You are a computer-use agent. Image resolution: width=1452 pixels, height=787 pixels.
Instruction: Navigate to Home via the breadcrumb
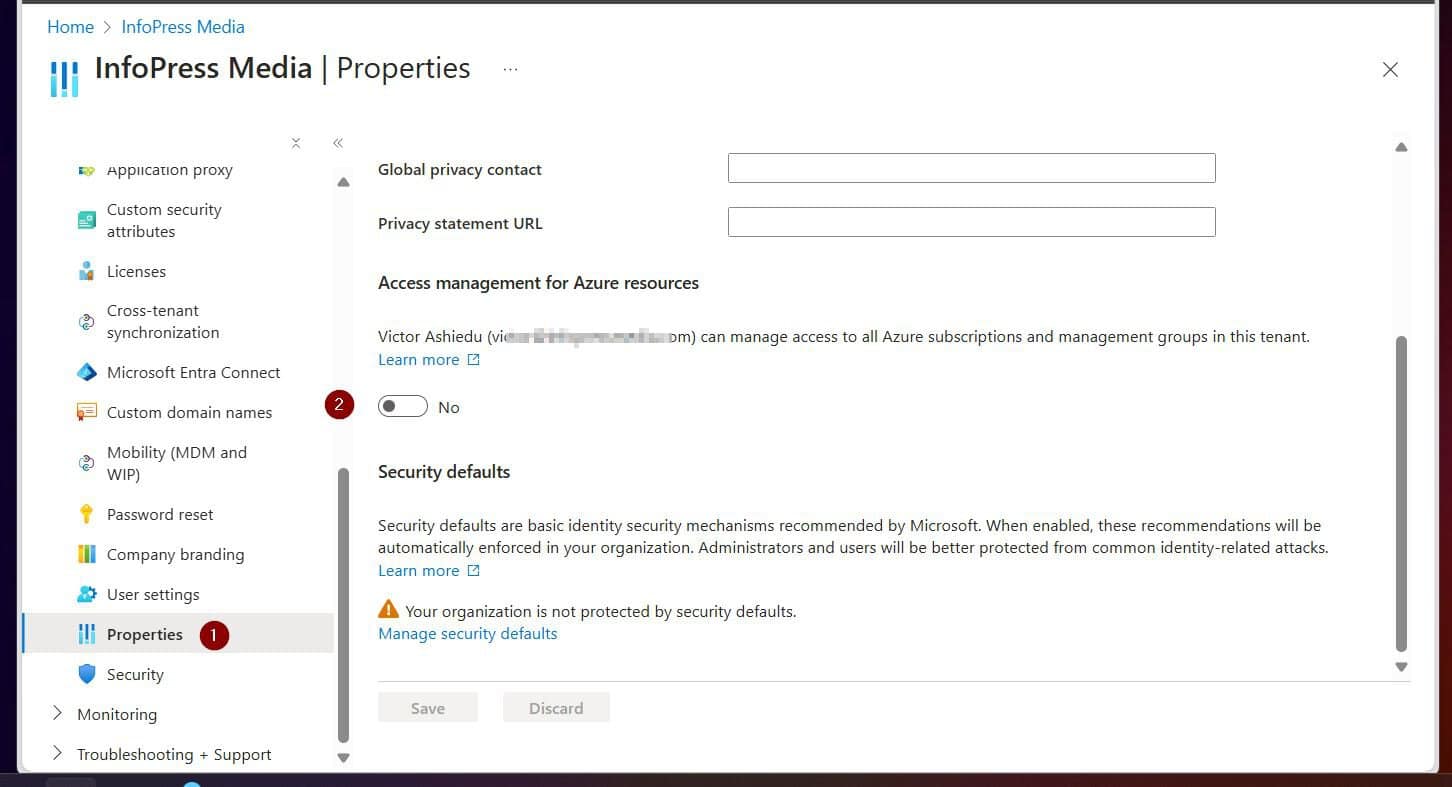[70, 26]
